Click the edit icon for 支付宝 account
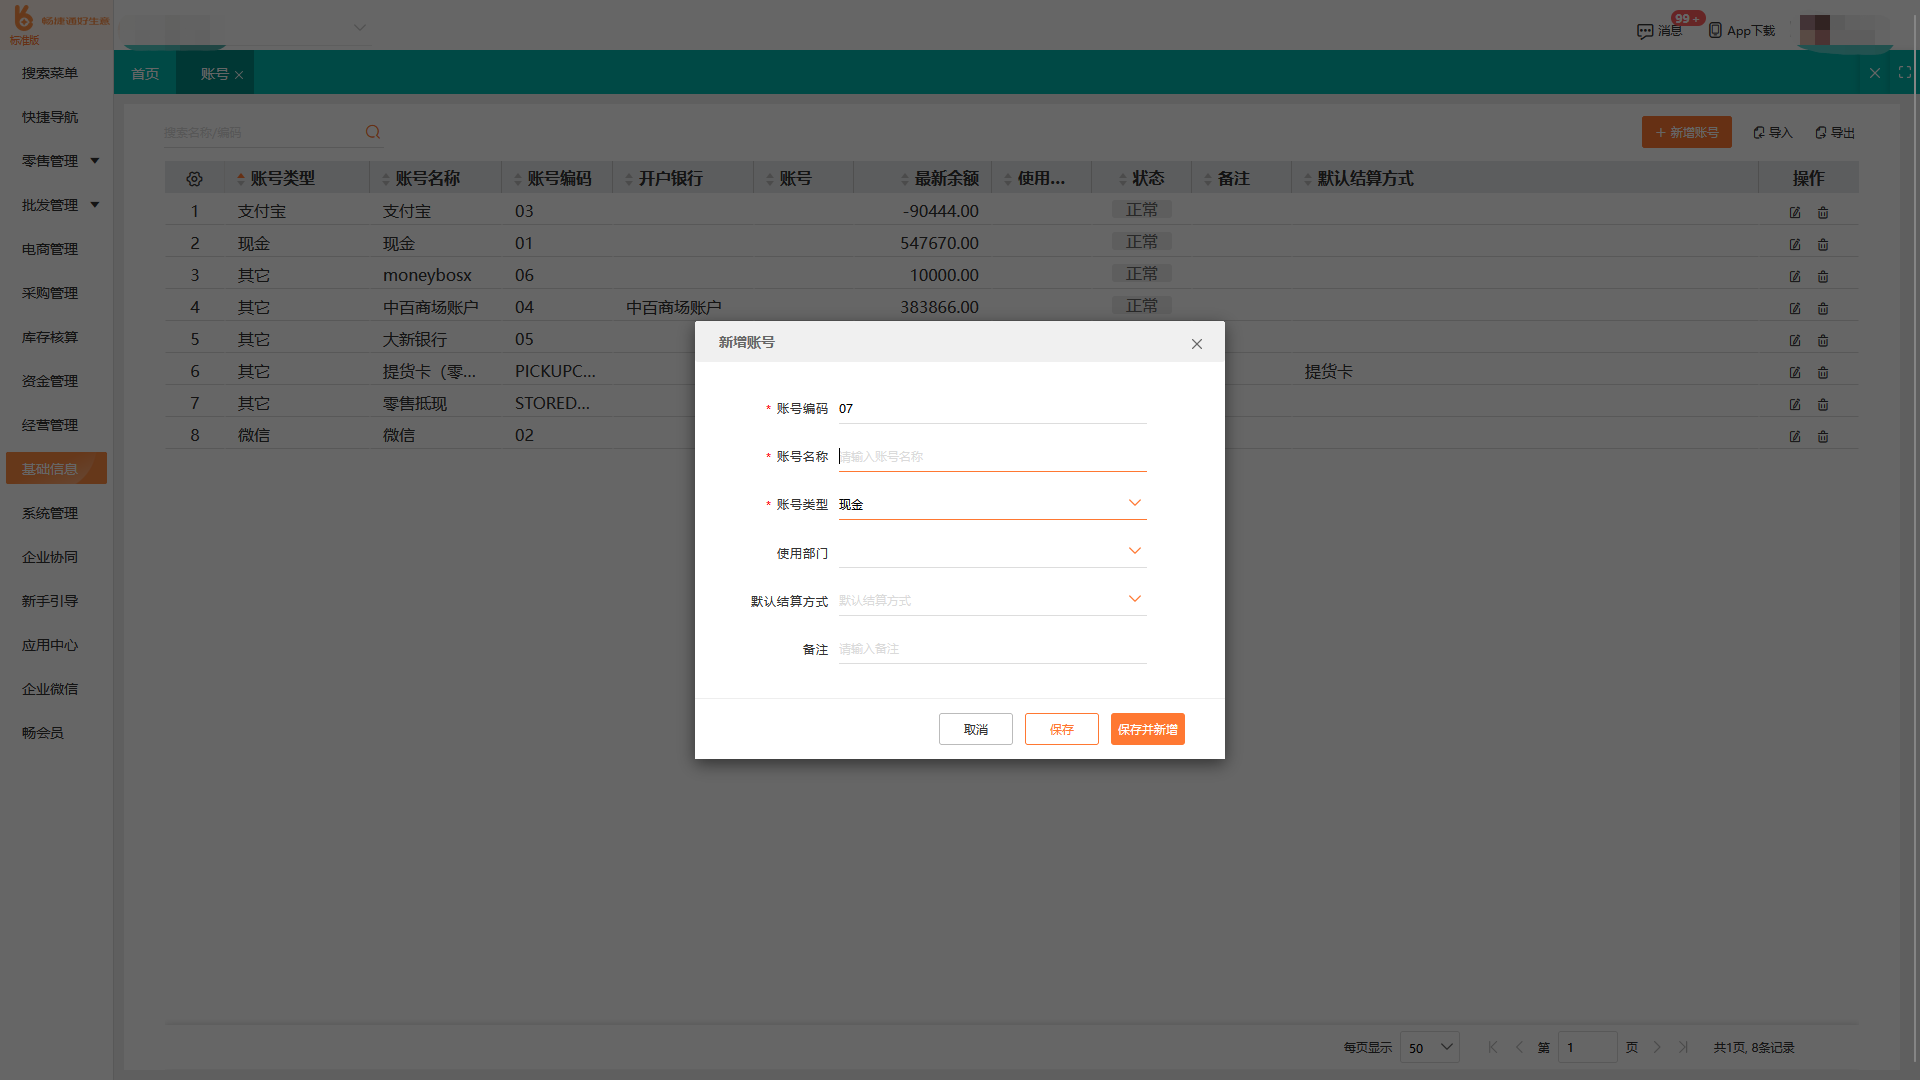 (1795, 212)
